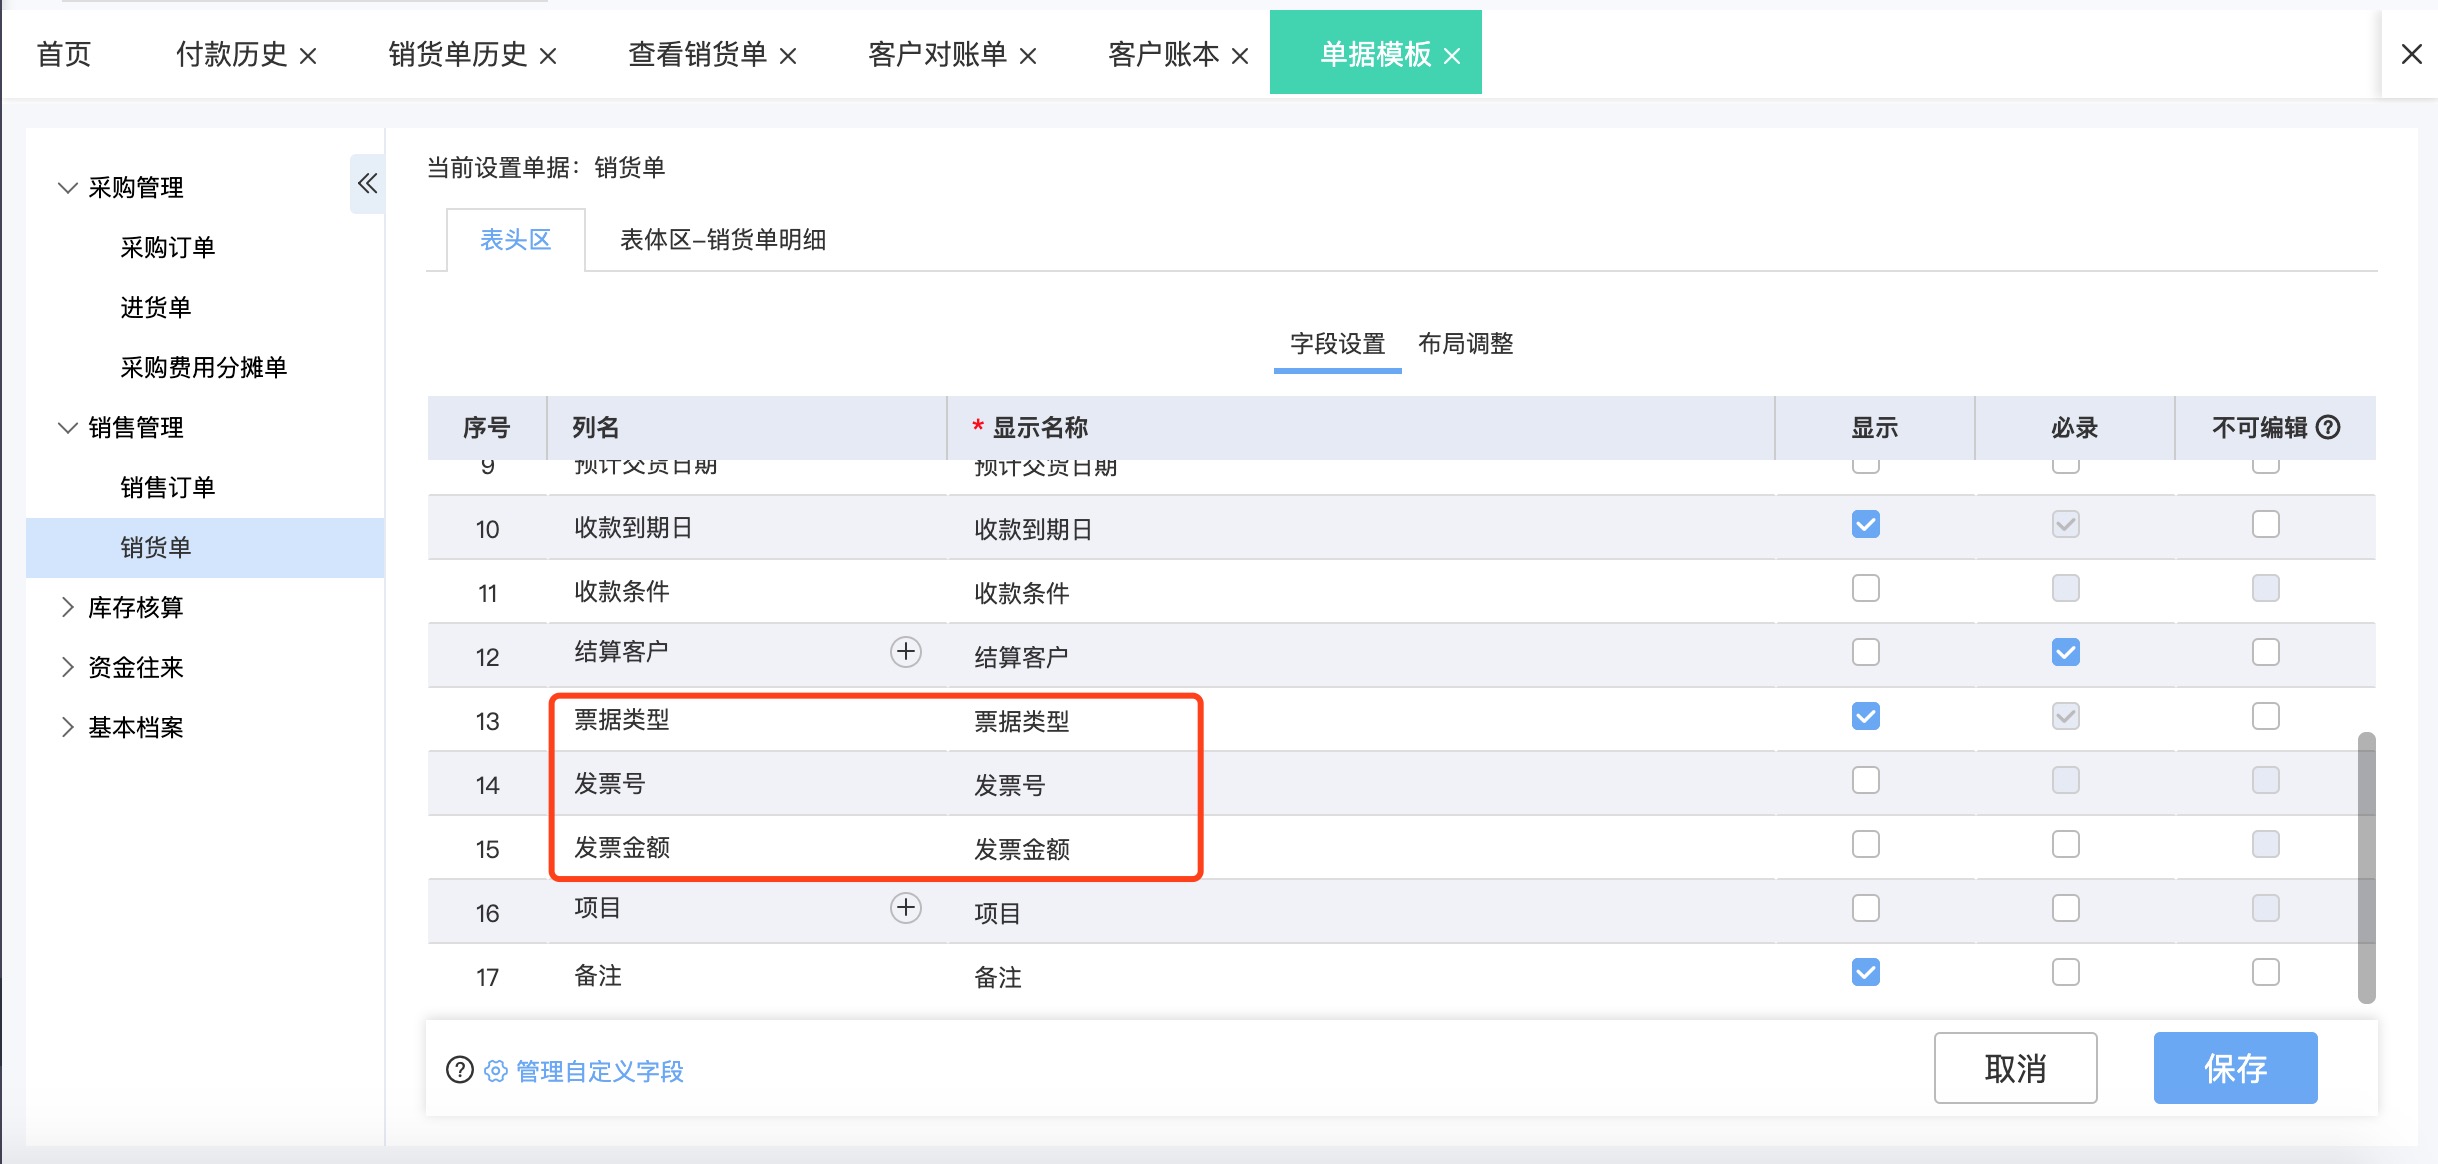
Task: Click add icon beside 项目 field
Action: pyautogui.click(x=905, y=912)
